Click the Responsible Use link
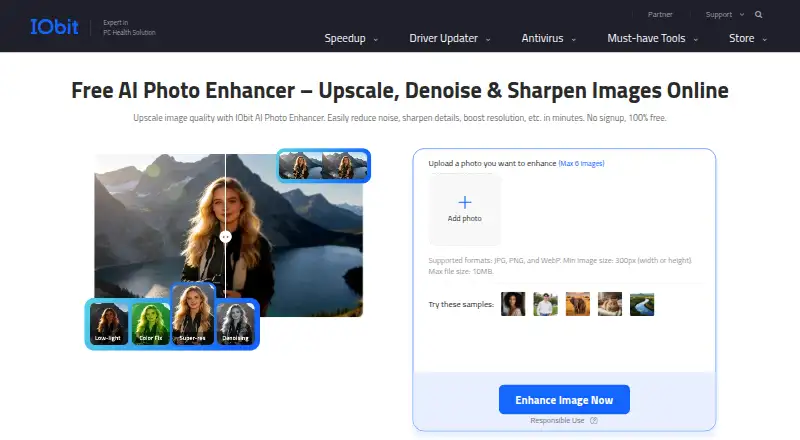This screenshot has width=800, height=440. pyautogui.click(x=557, y=421)
